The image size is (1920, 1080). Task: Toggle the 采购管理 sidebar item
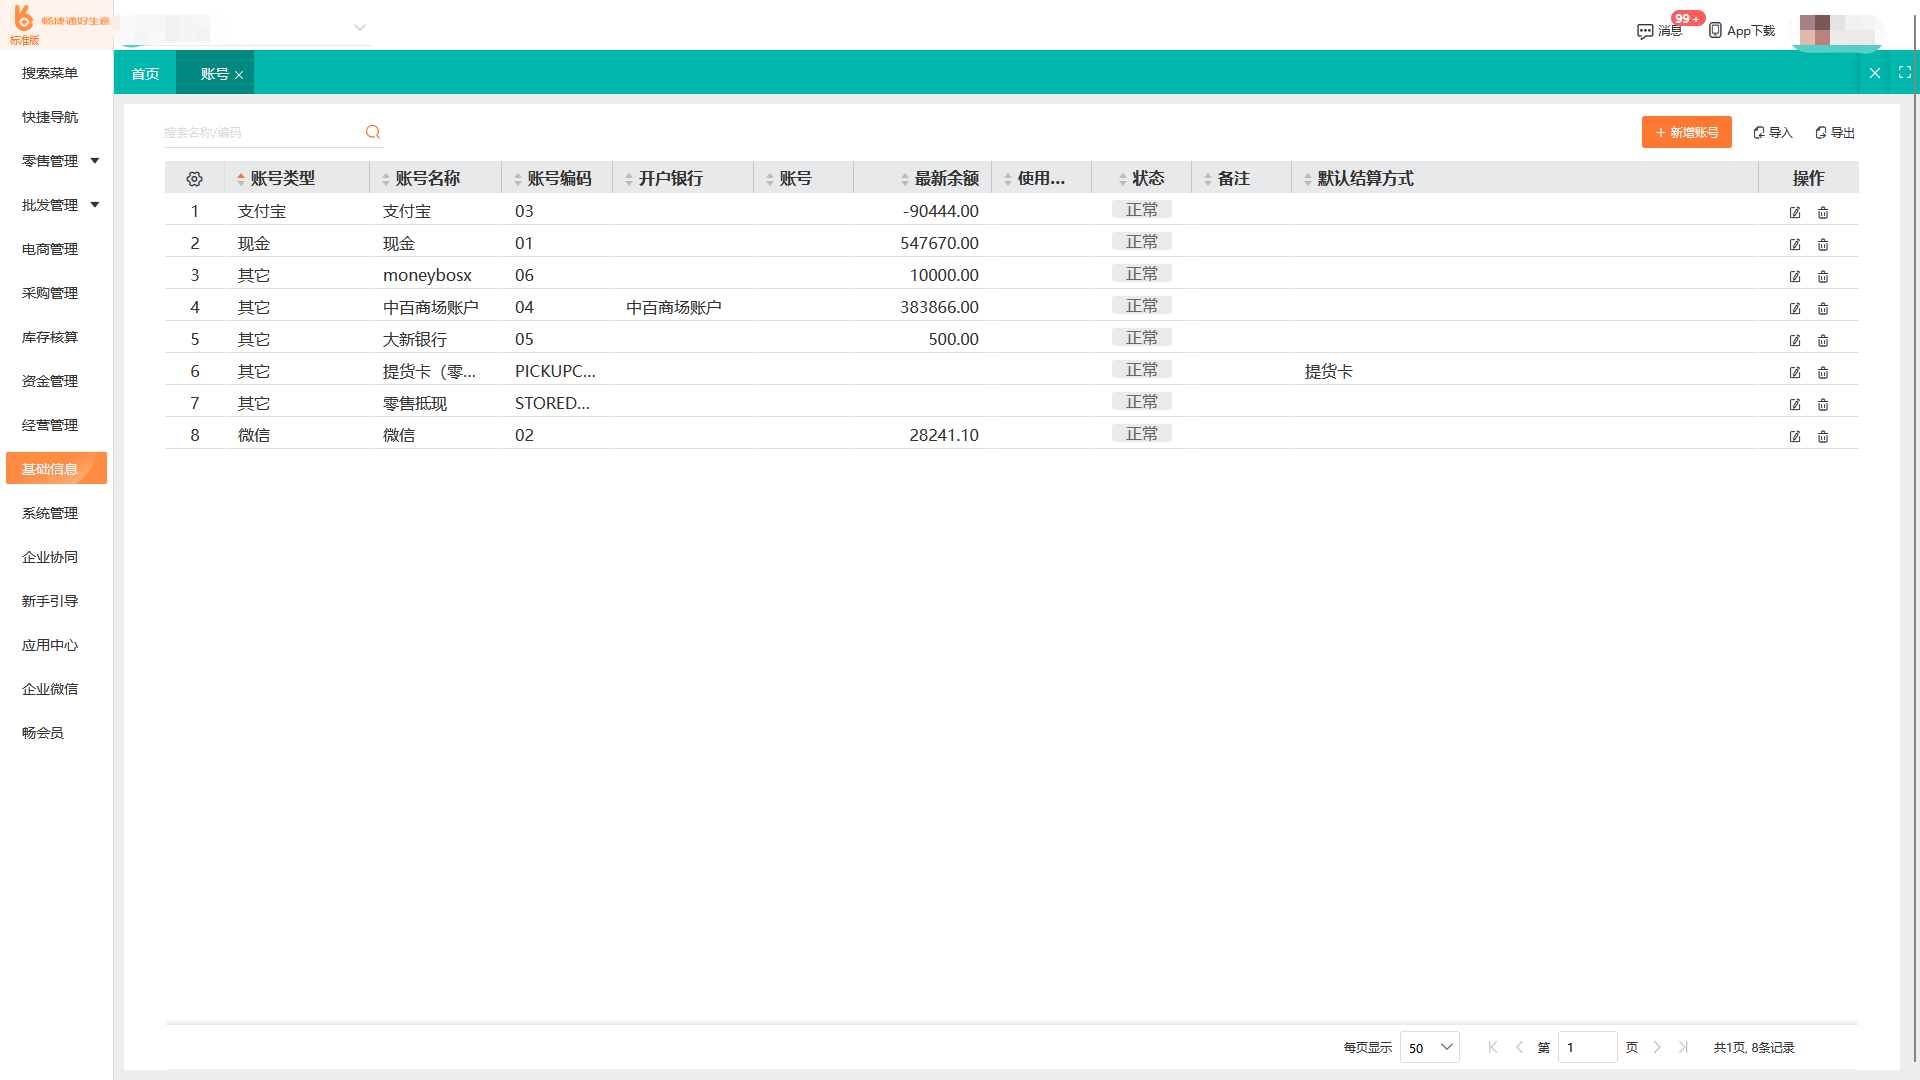51,293
